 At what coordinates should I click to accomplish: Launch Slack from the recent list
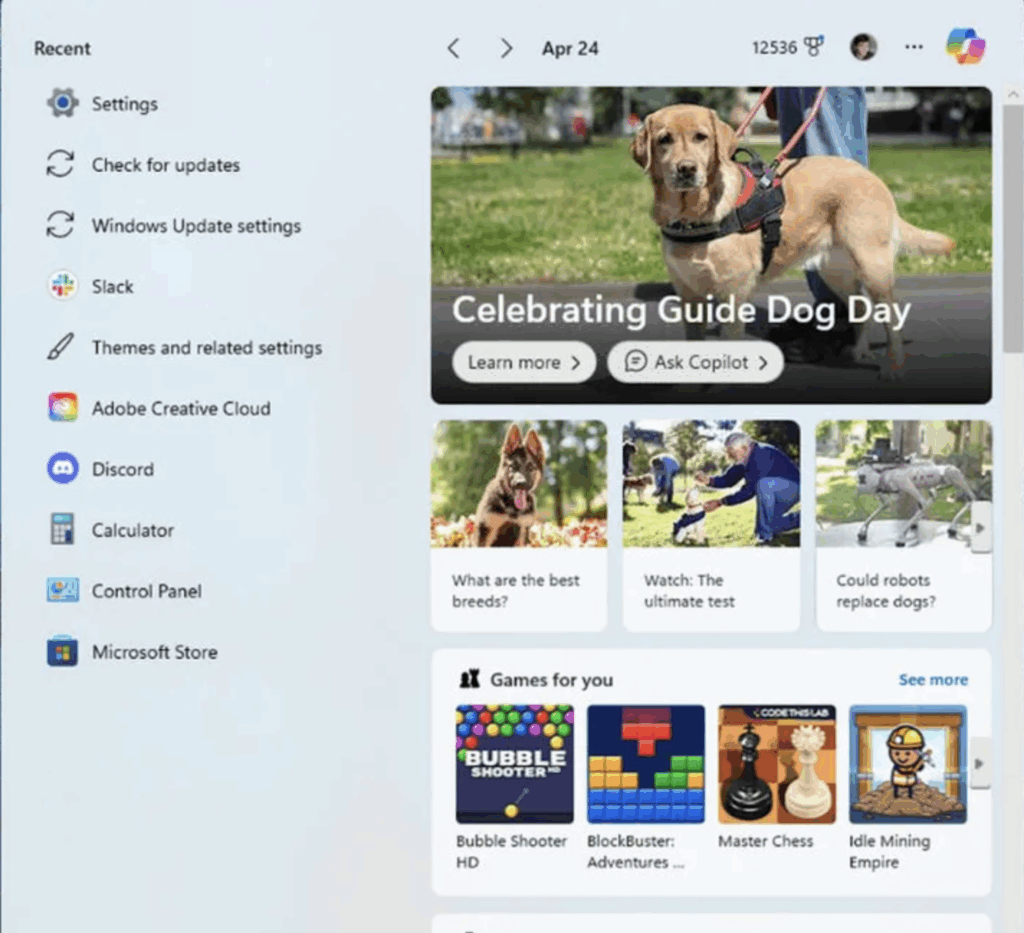62,286
